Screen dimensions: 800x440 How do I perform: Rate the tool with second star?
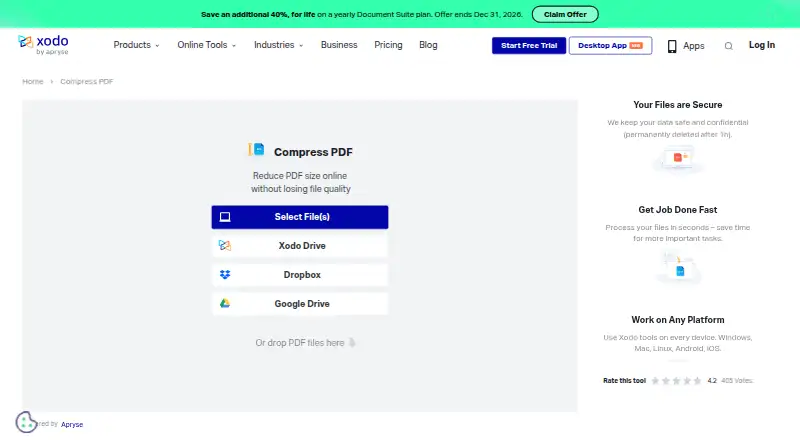(666, 381)
